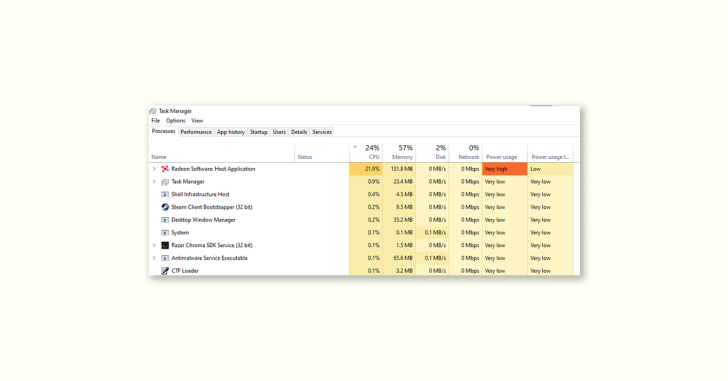Screen dimensions: 728x381
Task: Select the CTF Loader process name
Action: tap(185, 271)
